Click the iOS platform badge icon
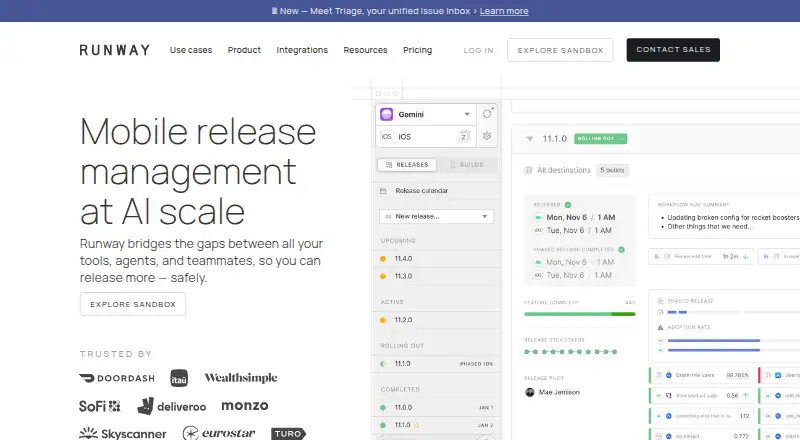This screenshot has width=800, height=440. 387,136
